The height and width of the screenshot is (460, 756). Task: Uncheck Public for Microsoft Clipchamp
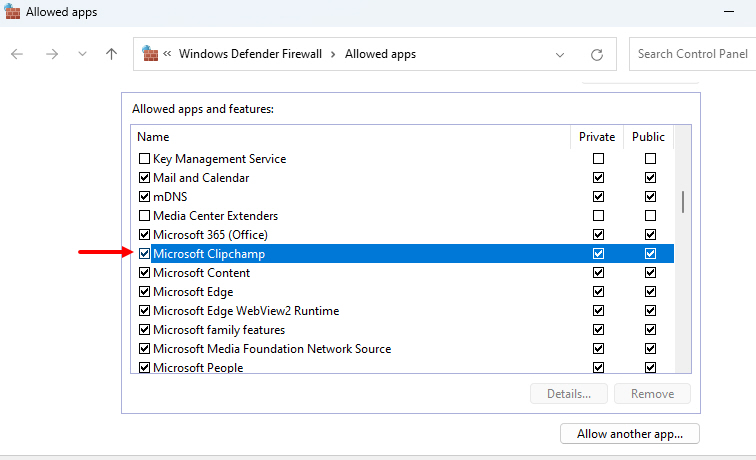[x=650, y=254]
